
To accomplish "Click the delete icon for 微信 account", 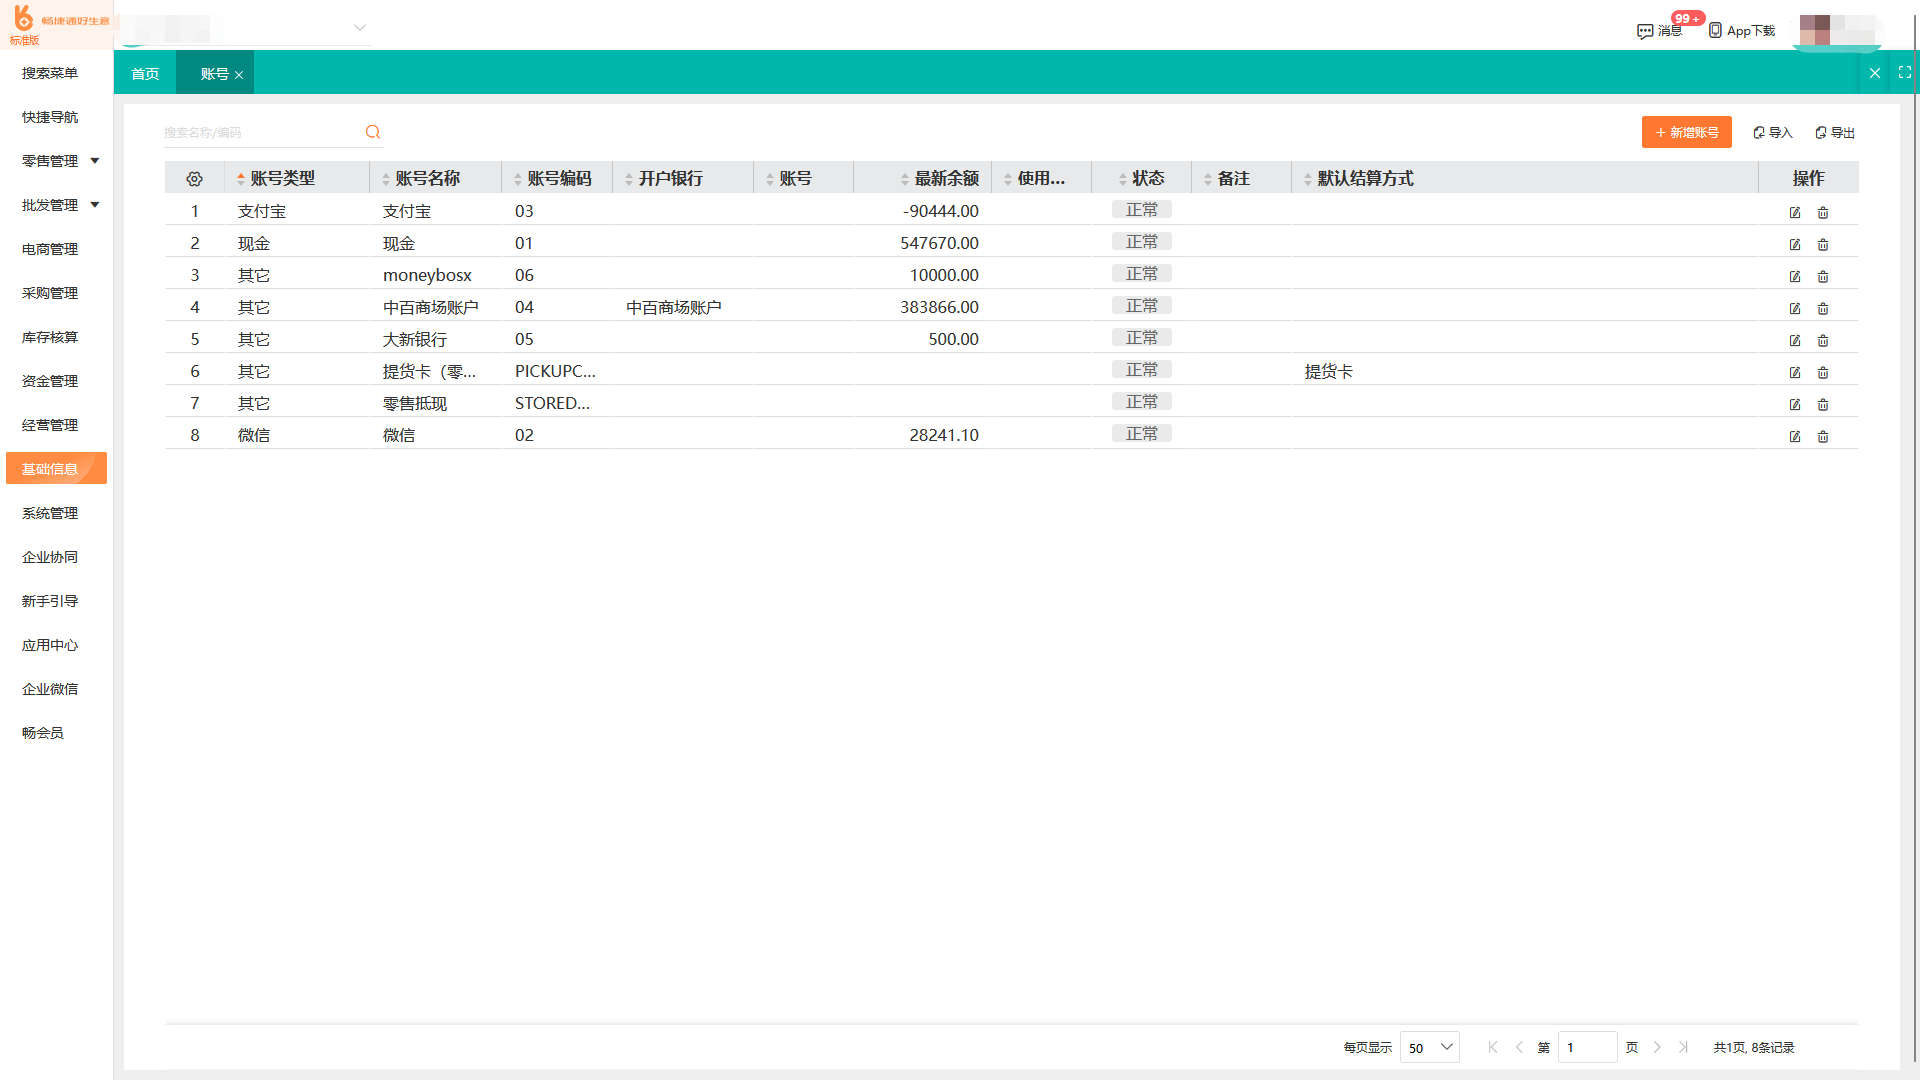I will coord(1822,434).
